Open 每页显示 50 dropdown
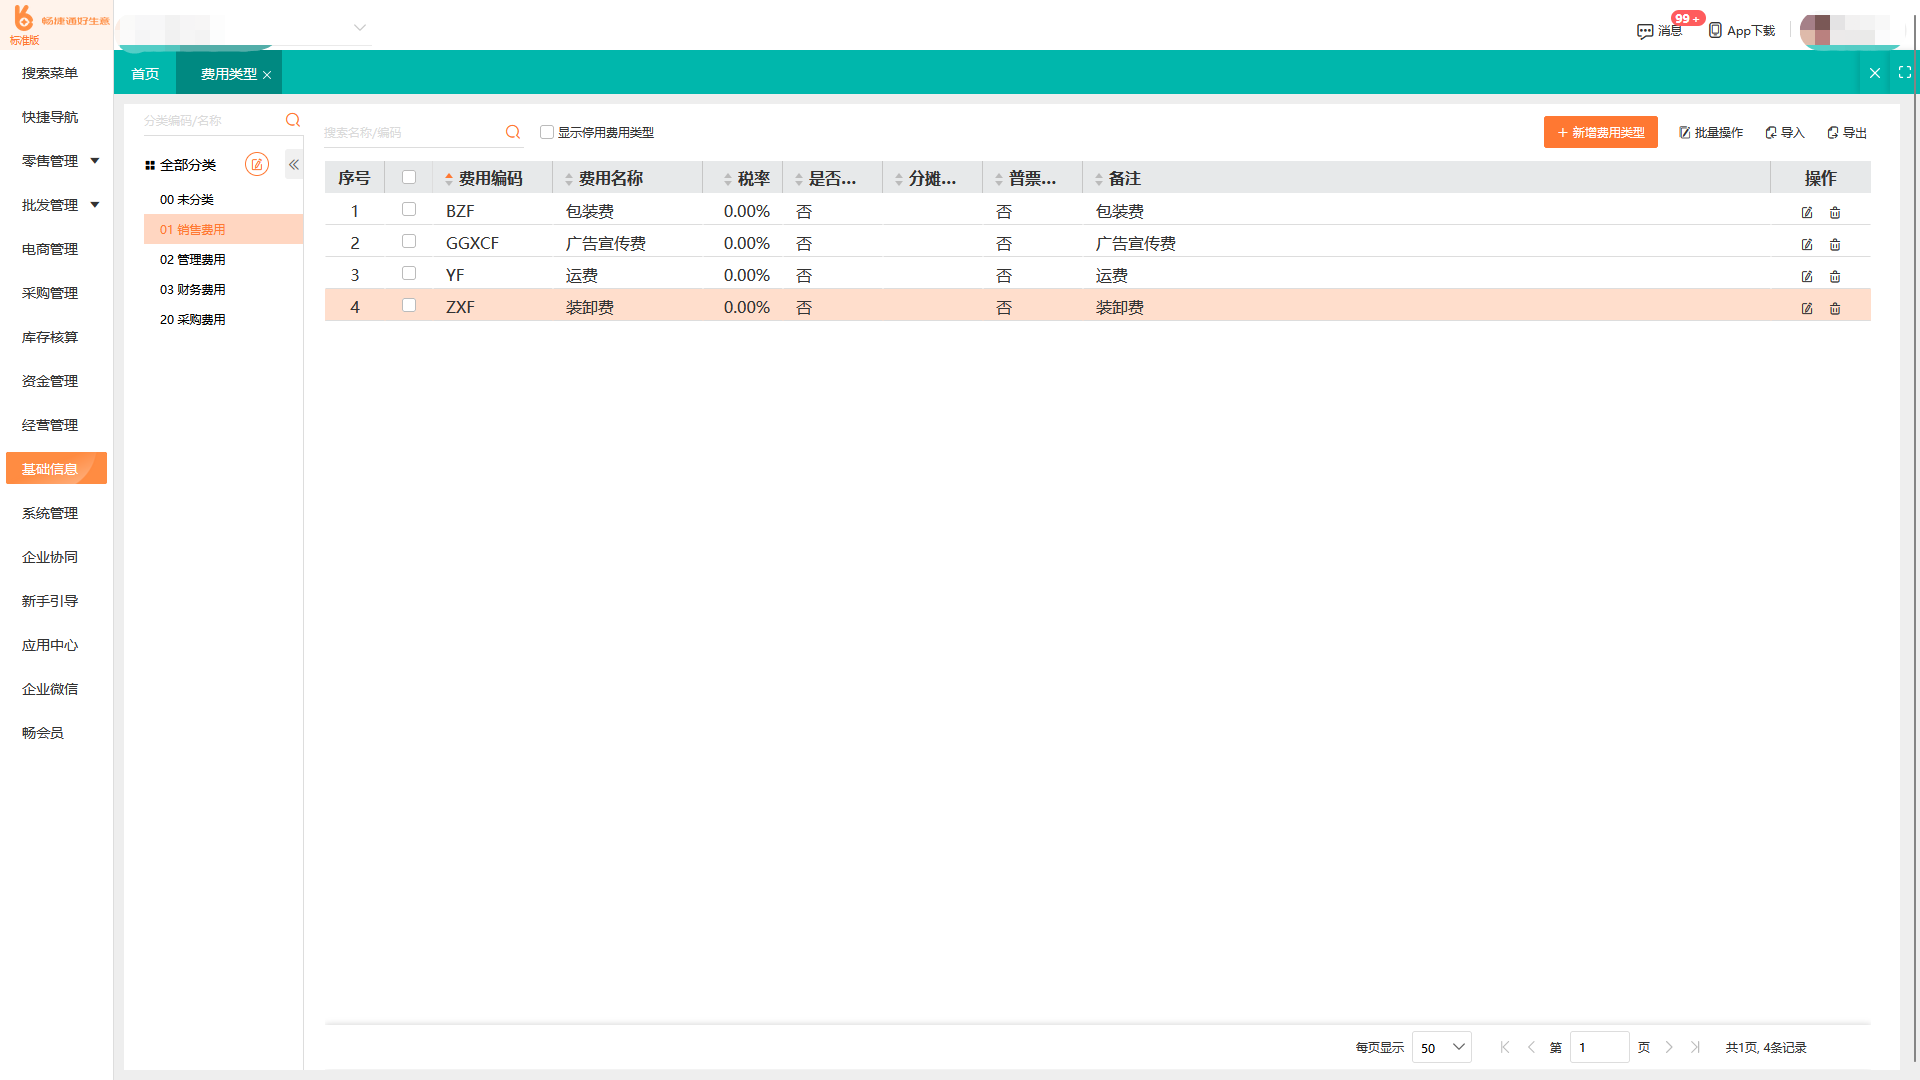This screenshot has height=1080, width=1920. 1440,1047
